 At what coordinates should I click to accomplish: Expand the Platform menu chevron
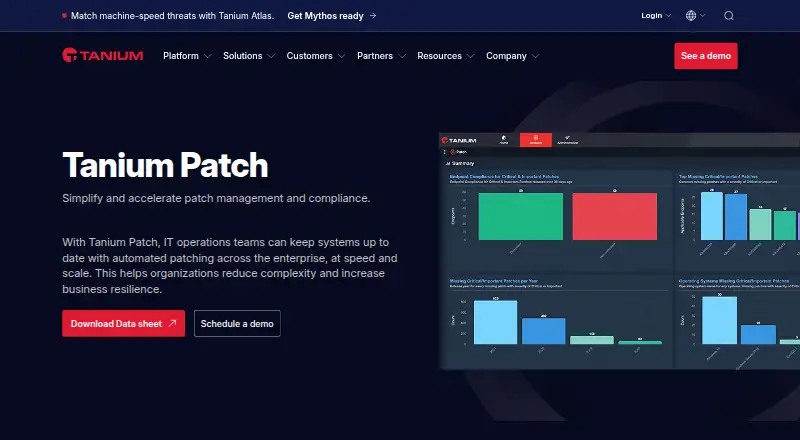(x=207, y=56)
